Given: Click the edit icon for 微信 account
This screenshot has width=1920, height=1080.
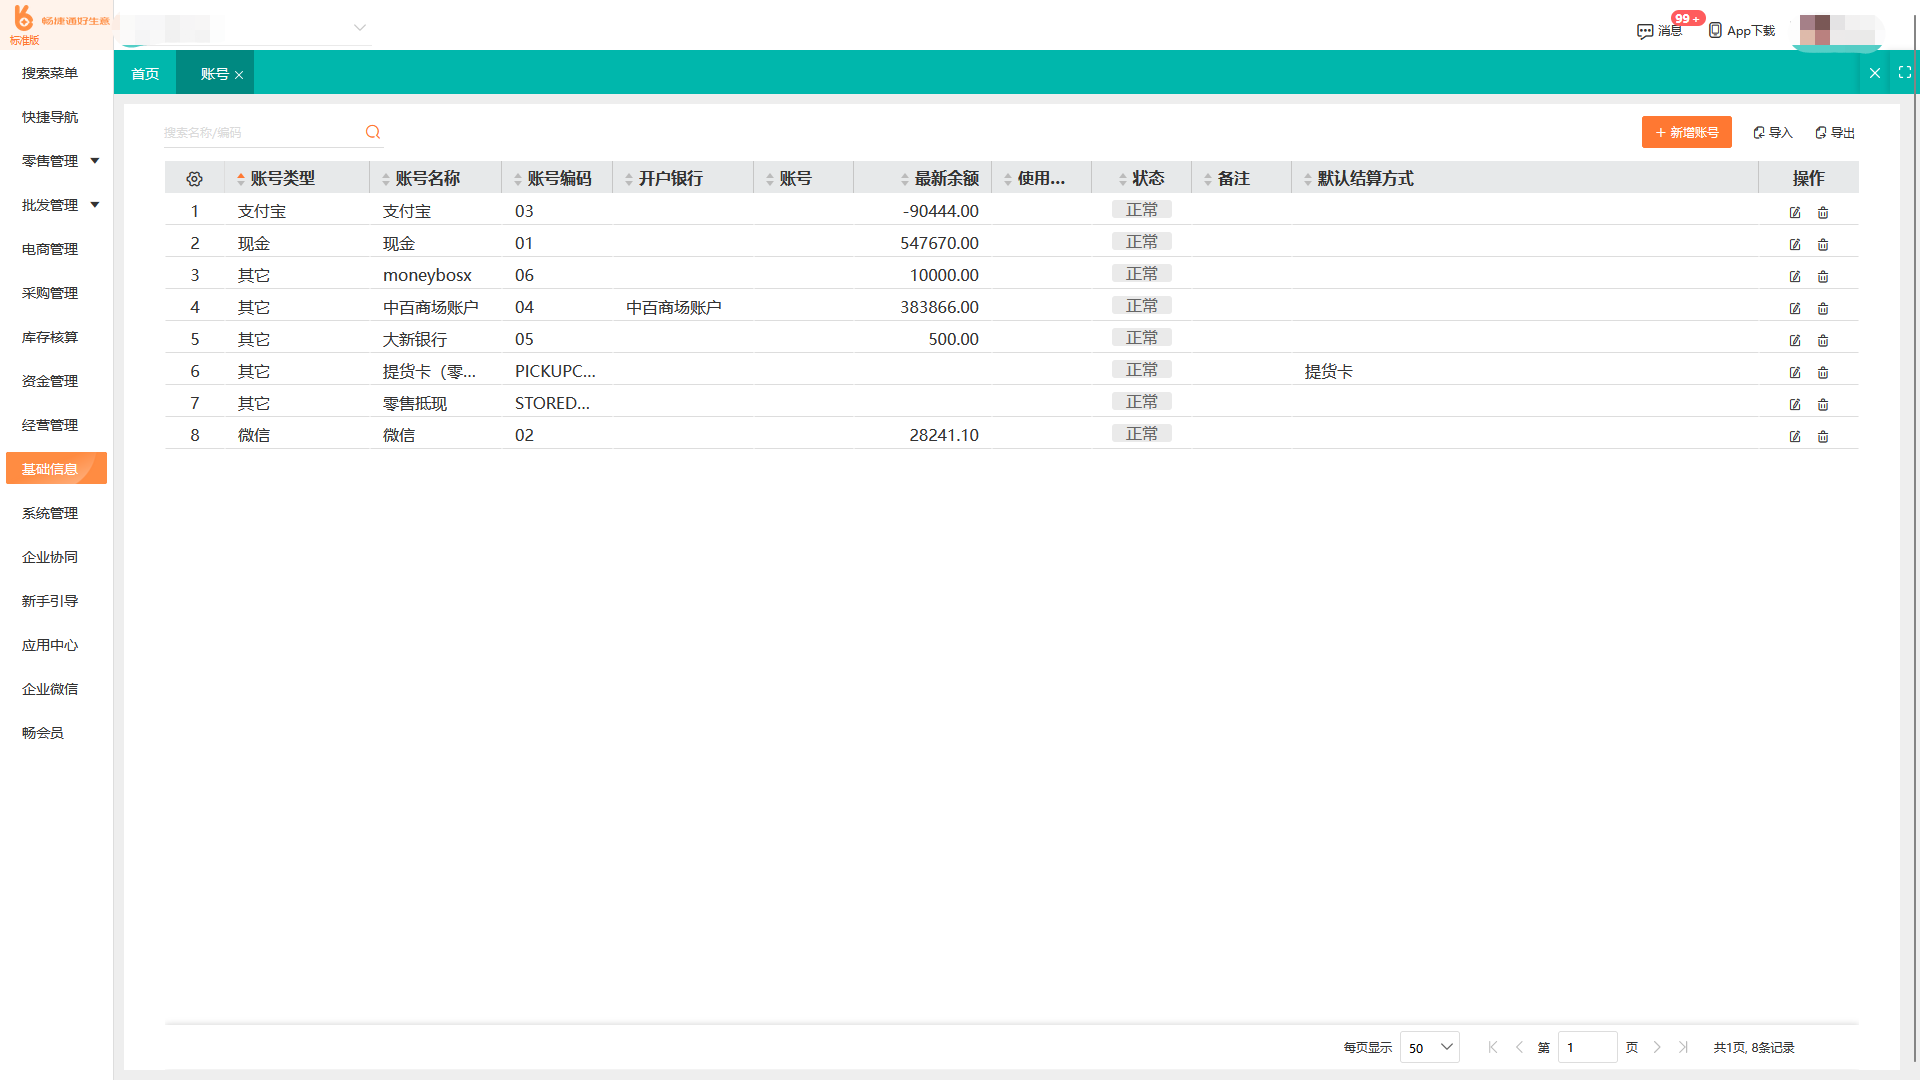Looking at the screenshot, I should (1795, 434).
